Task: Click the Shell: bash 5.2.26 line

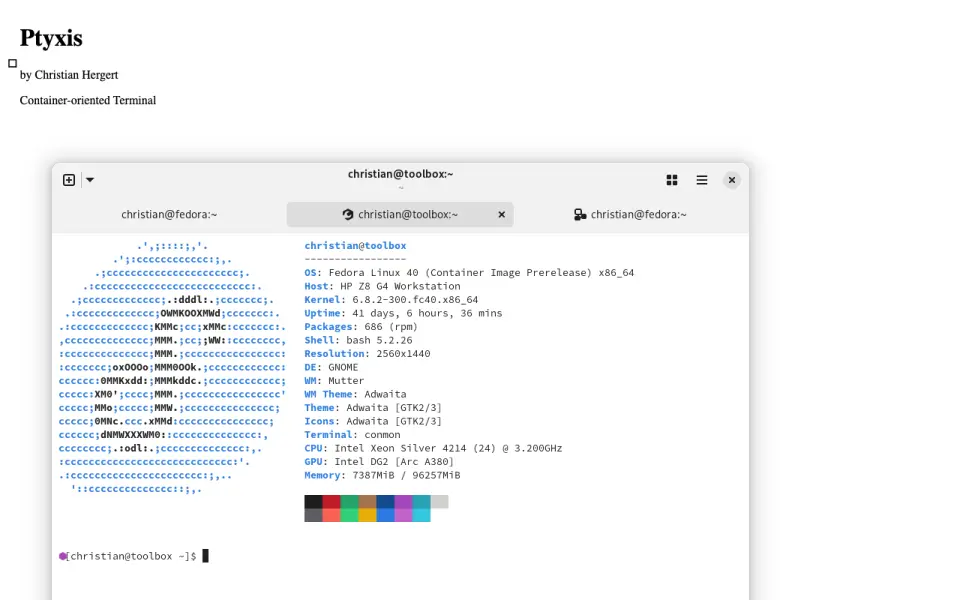Action: pyautogui.click(x=358, y=340)
